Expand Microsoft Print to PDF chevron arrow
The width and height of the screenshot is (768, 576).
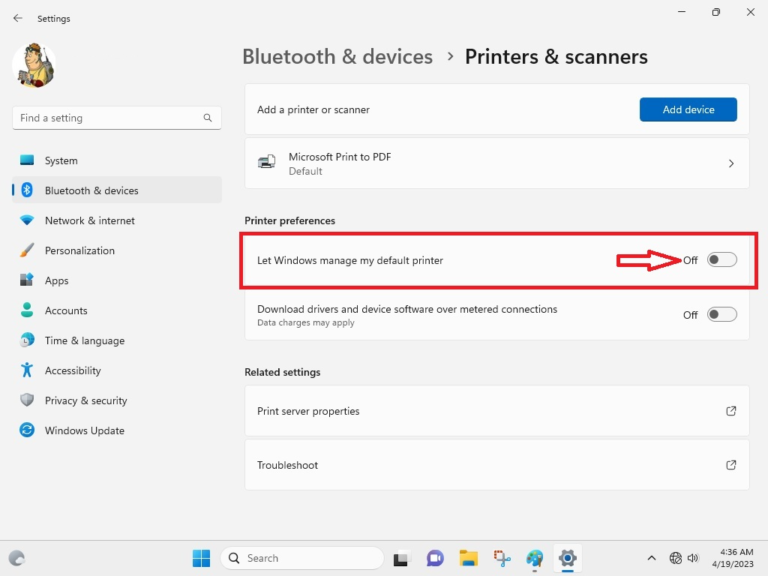731,164
